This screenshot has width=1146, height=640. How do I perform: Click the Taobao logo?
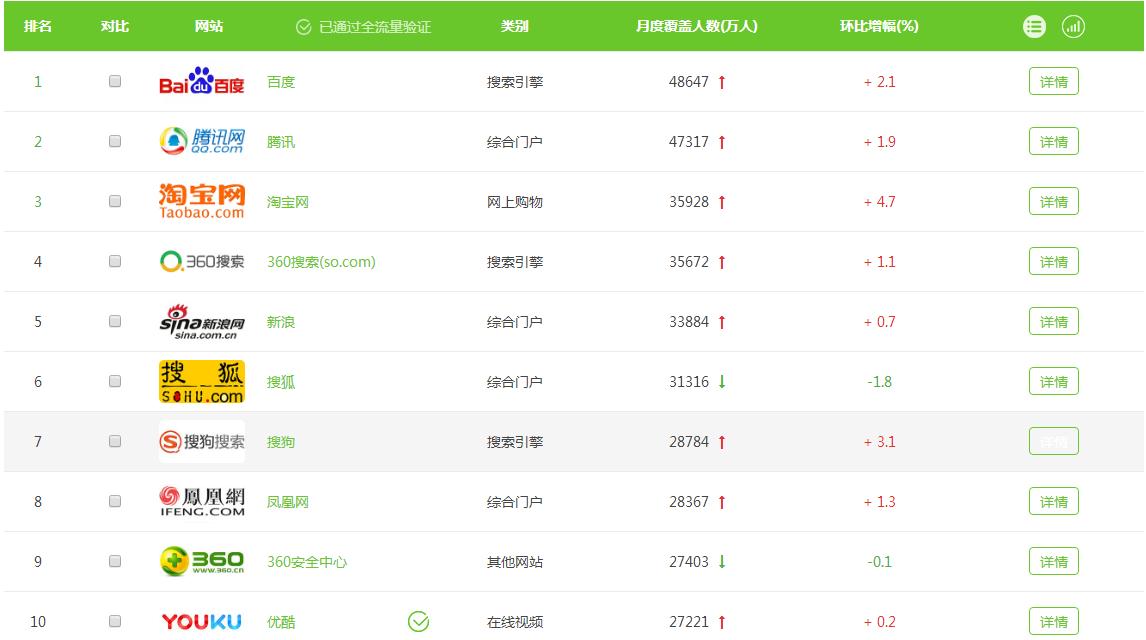tap(201, 201)
